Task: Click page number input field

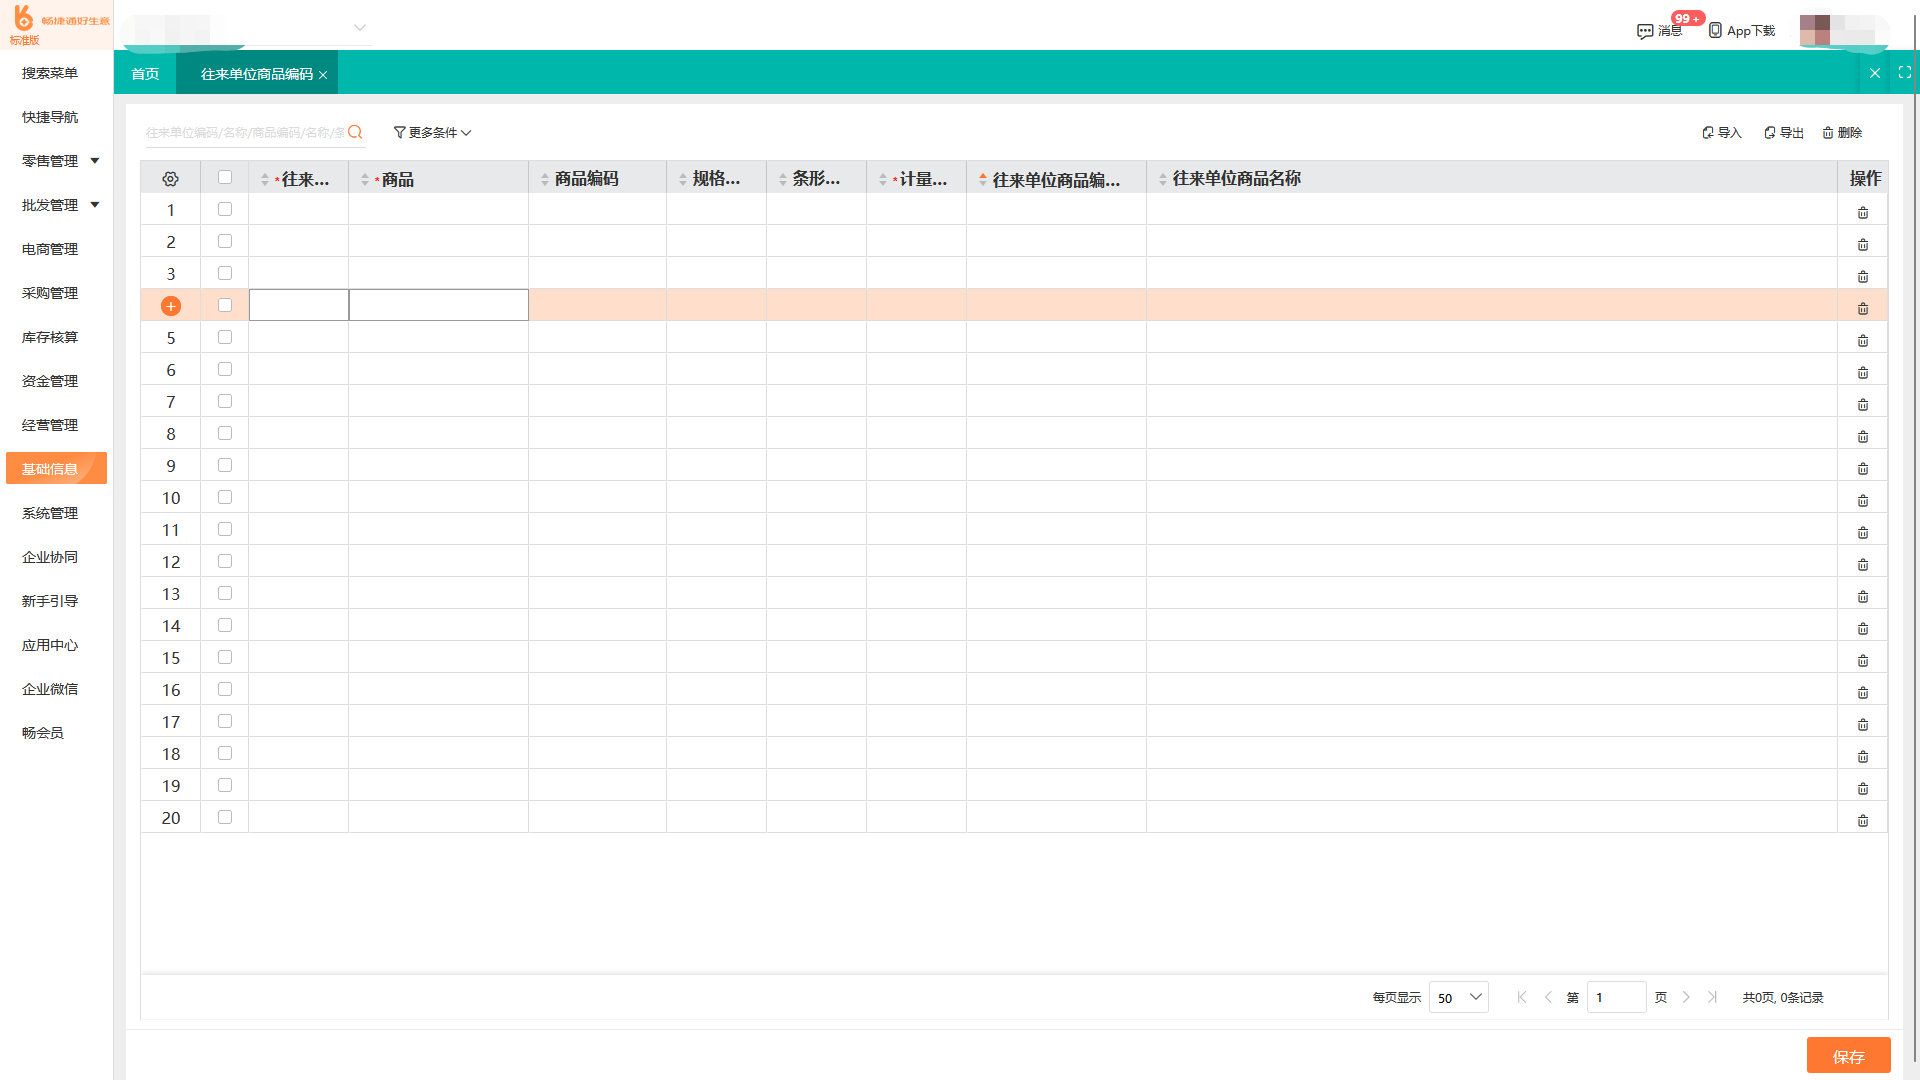Action: [1615, 997]
